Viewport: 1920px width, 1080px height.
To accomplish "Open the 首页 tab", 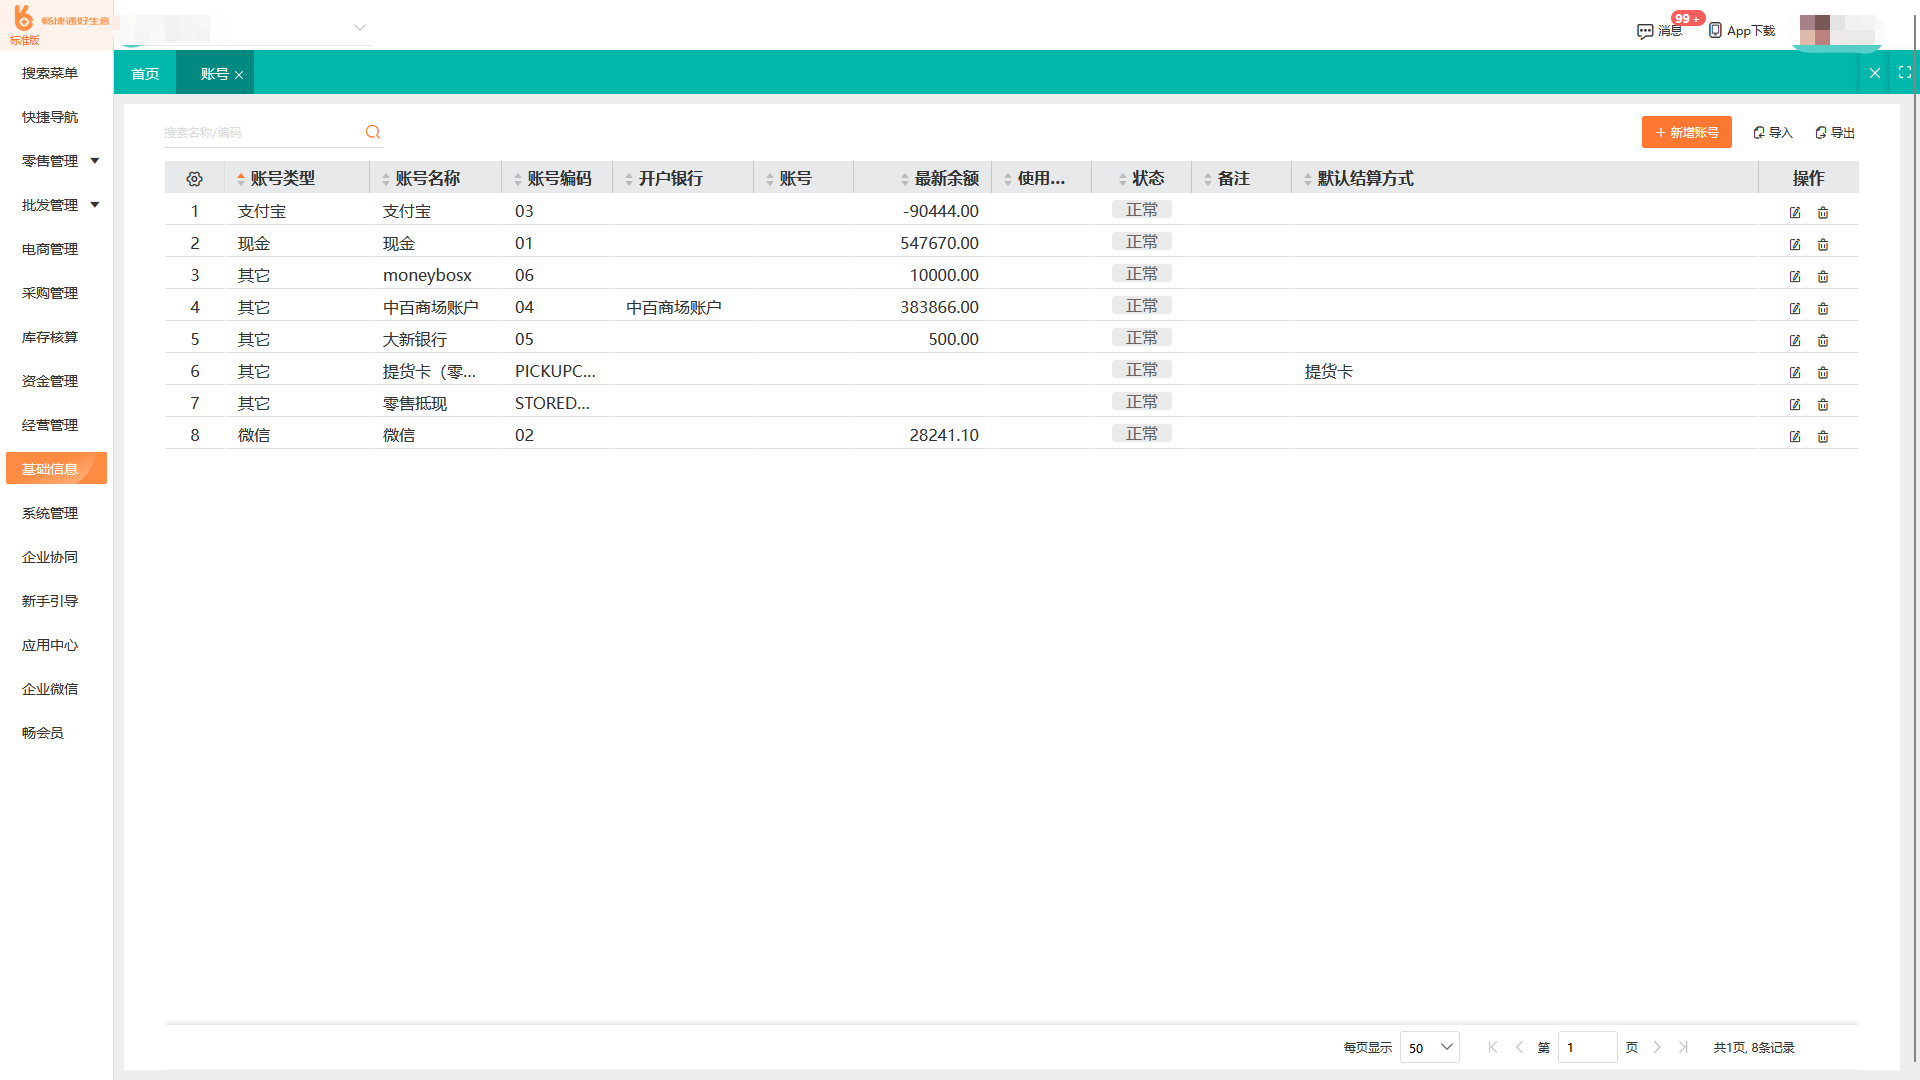I will [146, 73].
